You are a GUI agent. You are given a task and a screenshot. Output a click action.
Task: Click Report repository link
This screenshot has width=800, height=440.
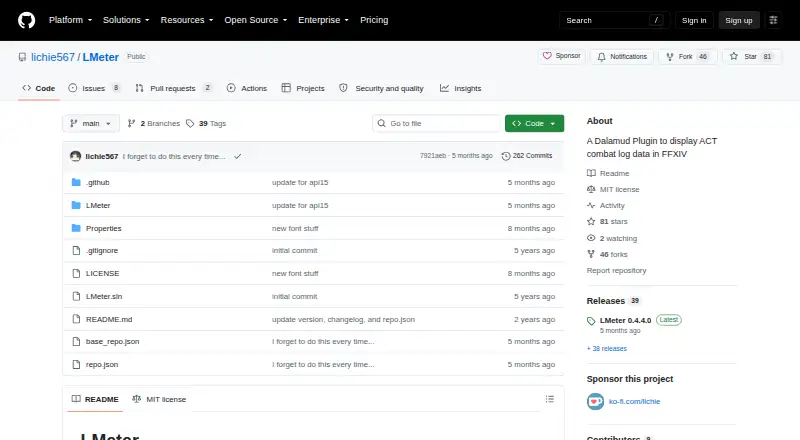click(616, 271)
